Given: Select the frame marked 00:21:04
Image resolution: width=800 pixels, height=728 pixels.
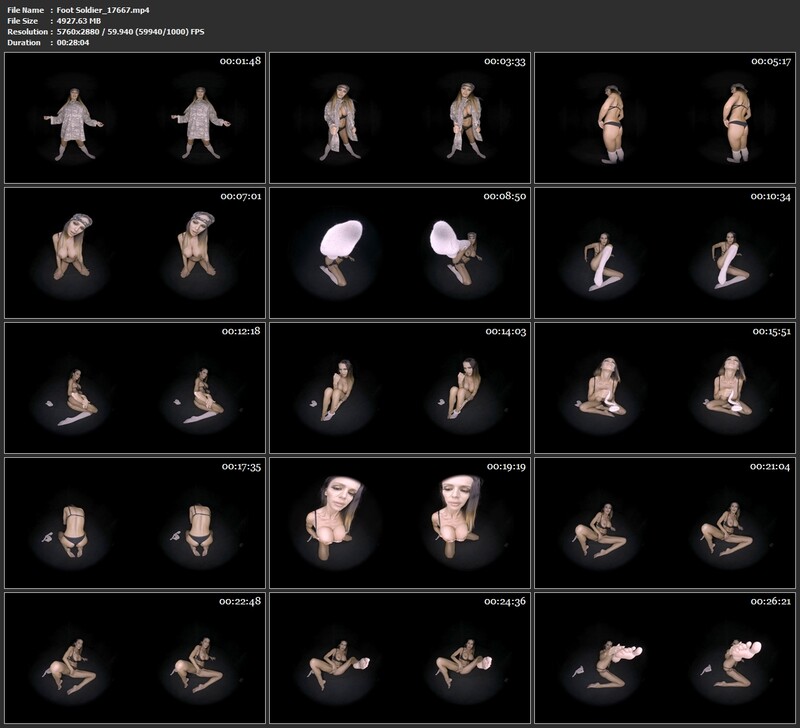Looking at the screenshot, I should coord(665,522).
